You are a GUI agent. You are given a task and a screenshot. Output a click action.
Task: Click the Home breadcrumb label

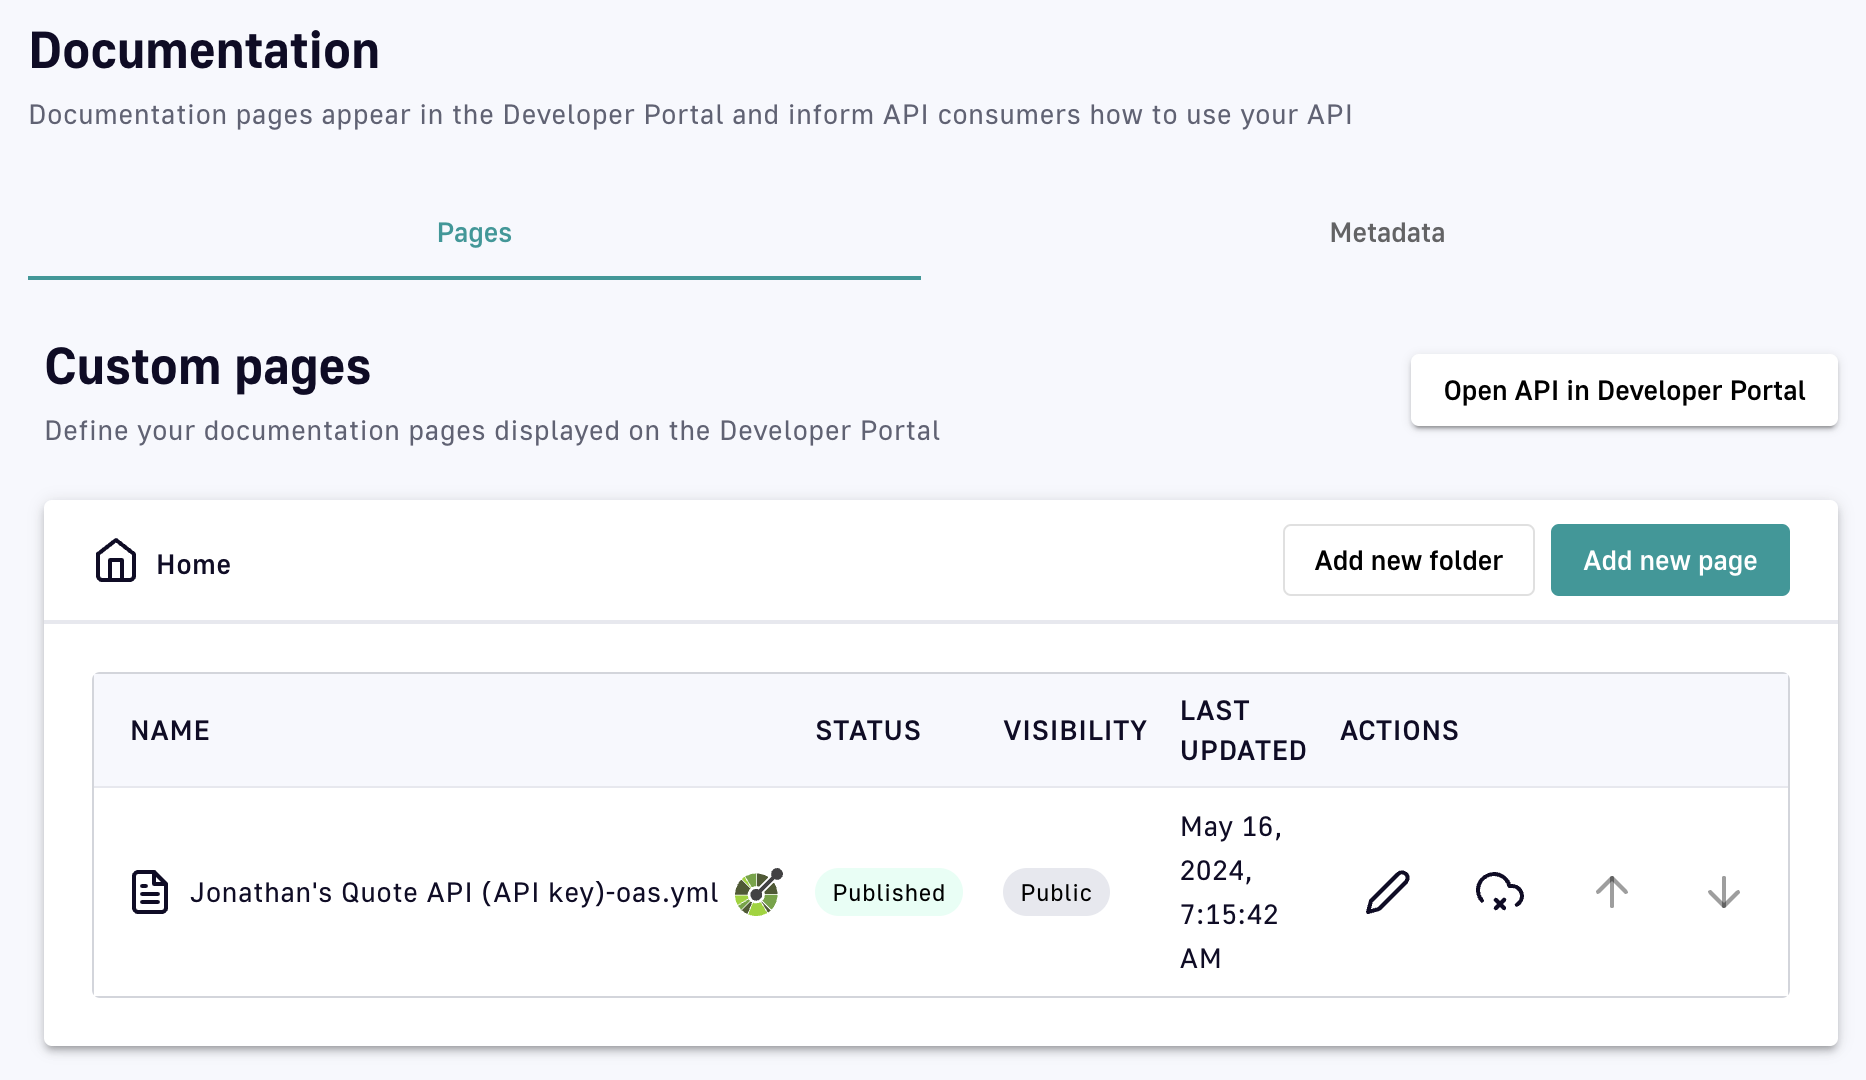click(194, 565)
